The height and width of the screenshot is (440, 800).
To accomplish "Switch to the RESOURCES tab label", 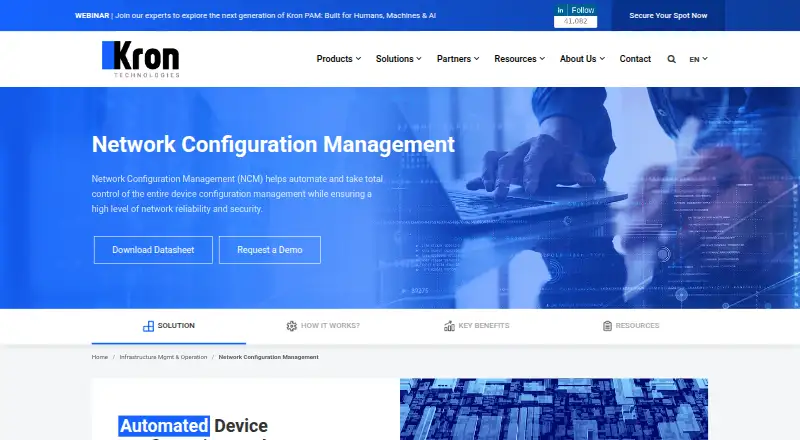I will [x=637, y=326].
